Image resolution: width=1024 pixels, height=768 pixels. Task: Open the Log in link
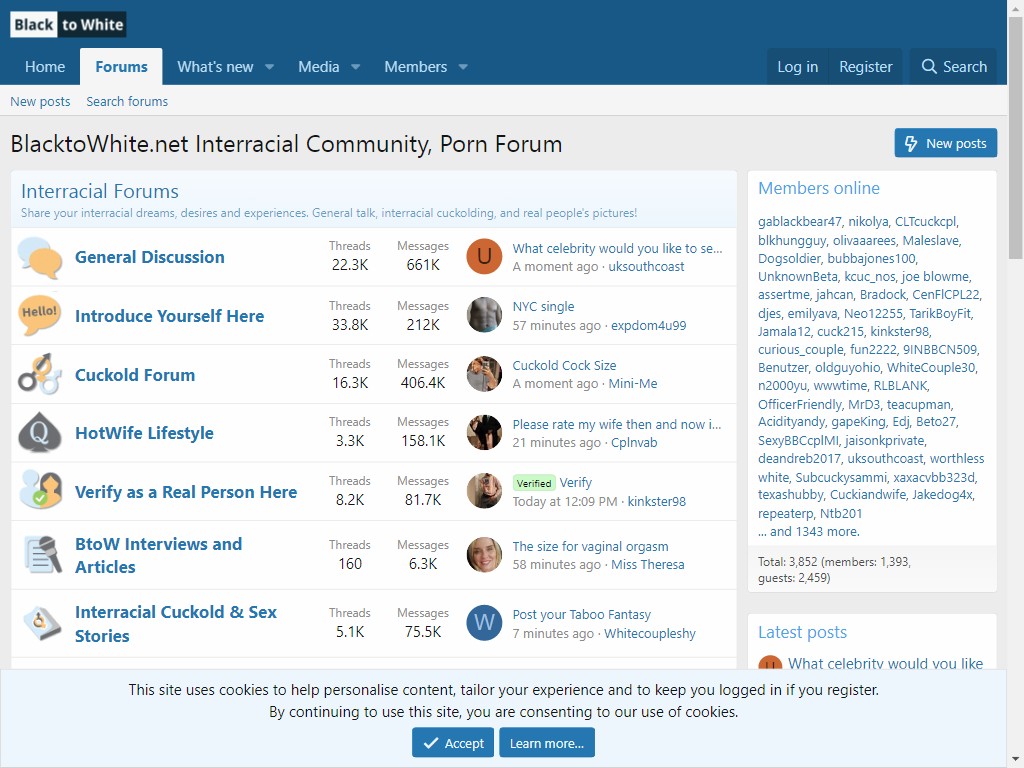tap(797, 67)
